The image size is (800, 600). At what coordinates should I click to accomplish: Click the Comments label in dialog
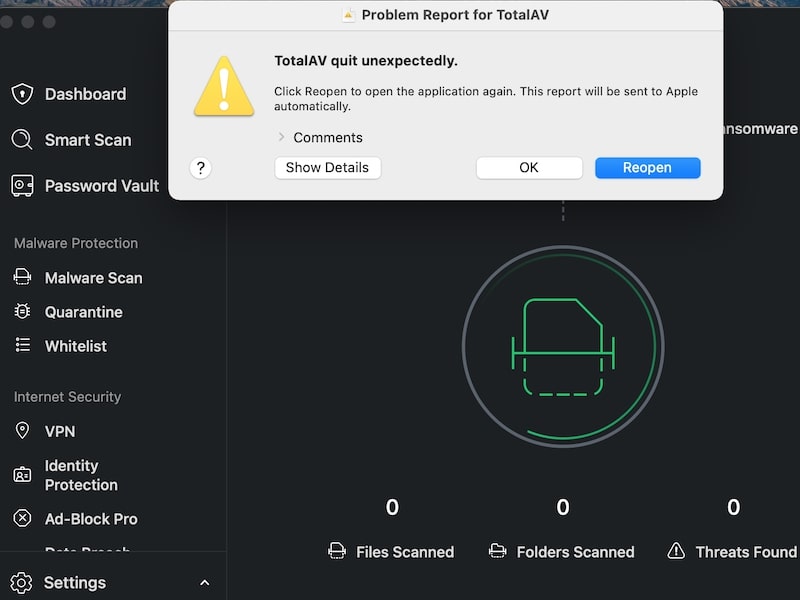tap(328, 137)
